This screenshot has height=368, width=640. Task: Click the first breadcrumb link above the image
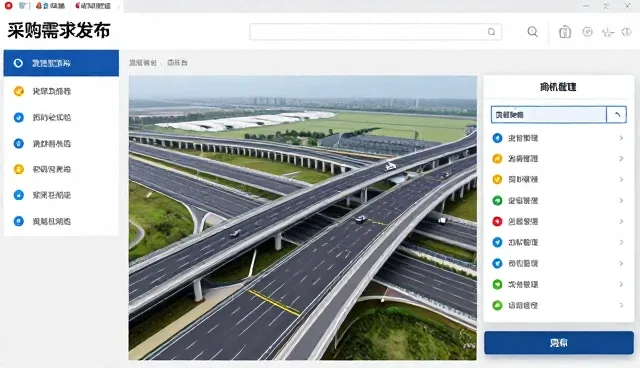[143, 63]
